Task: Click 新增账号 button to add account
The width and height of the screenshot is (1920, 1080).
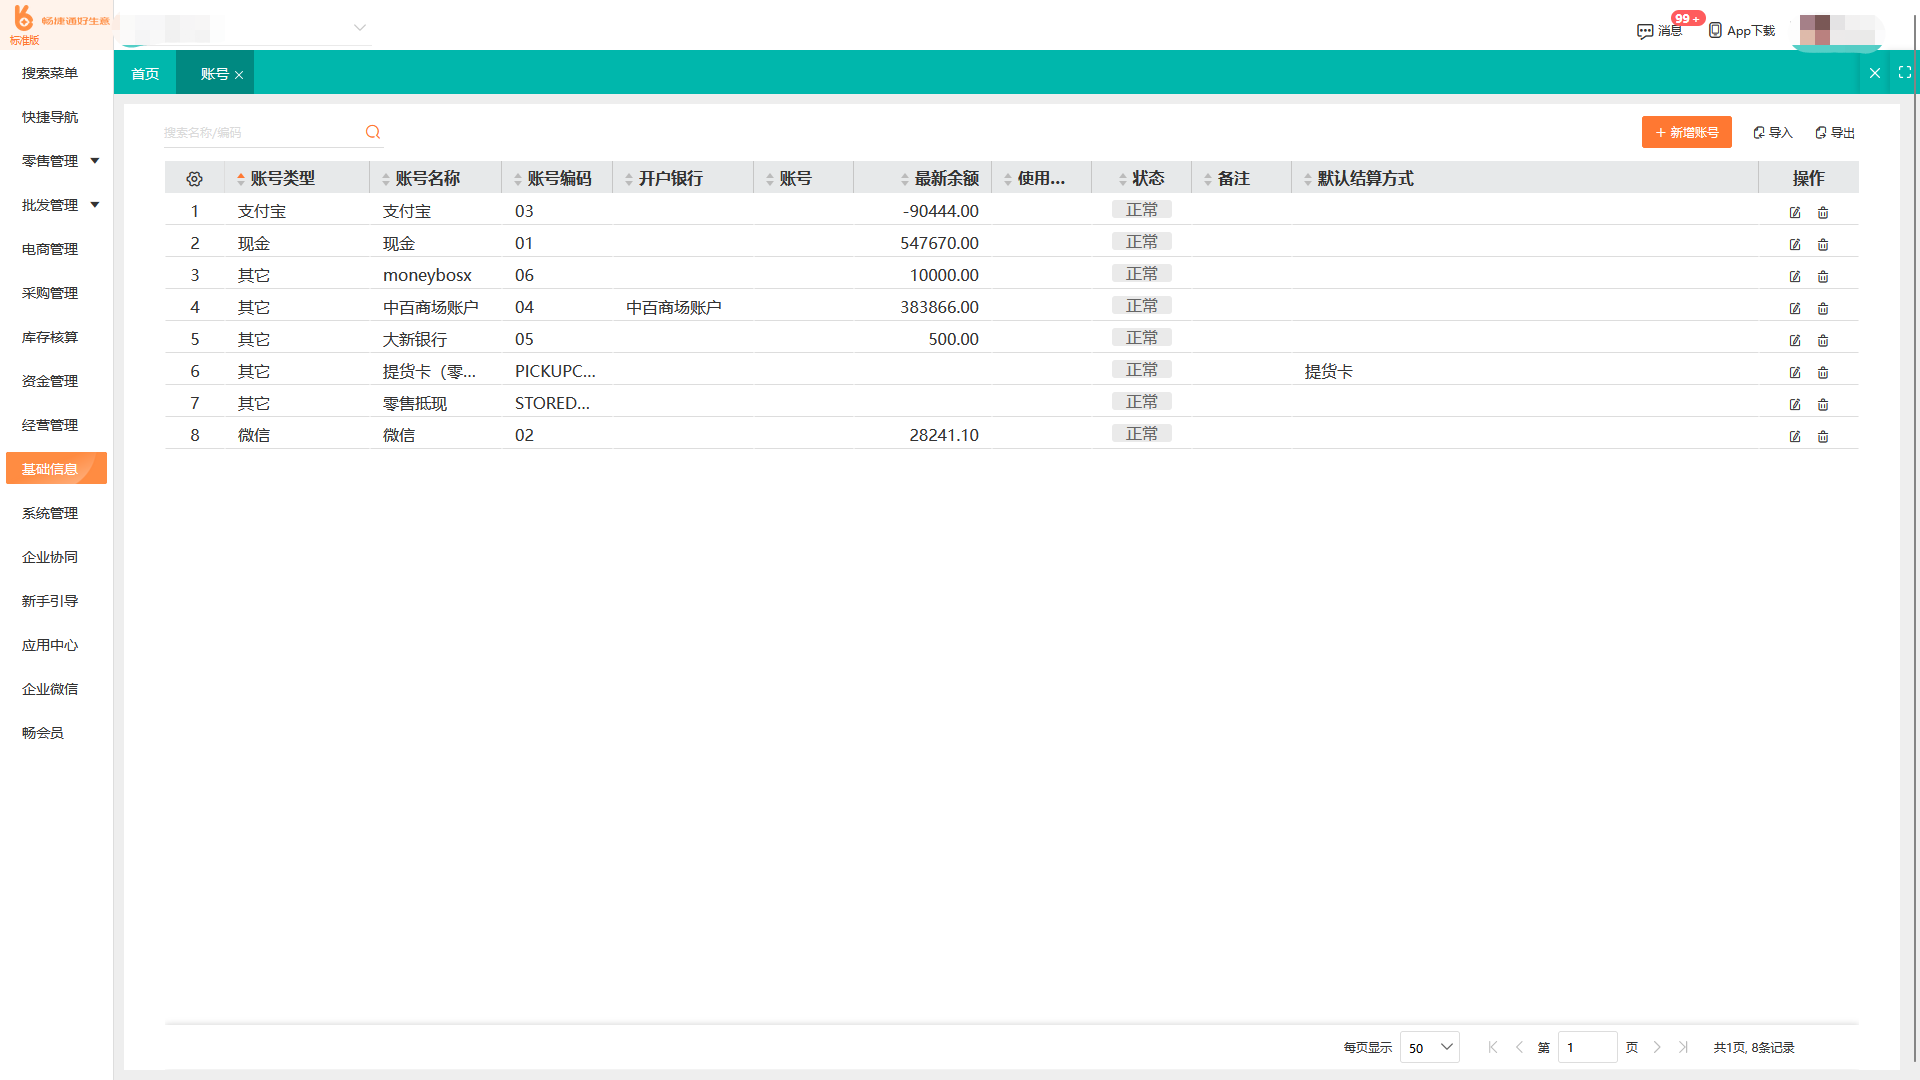Action: pos(1689,132)
